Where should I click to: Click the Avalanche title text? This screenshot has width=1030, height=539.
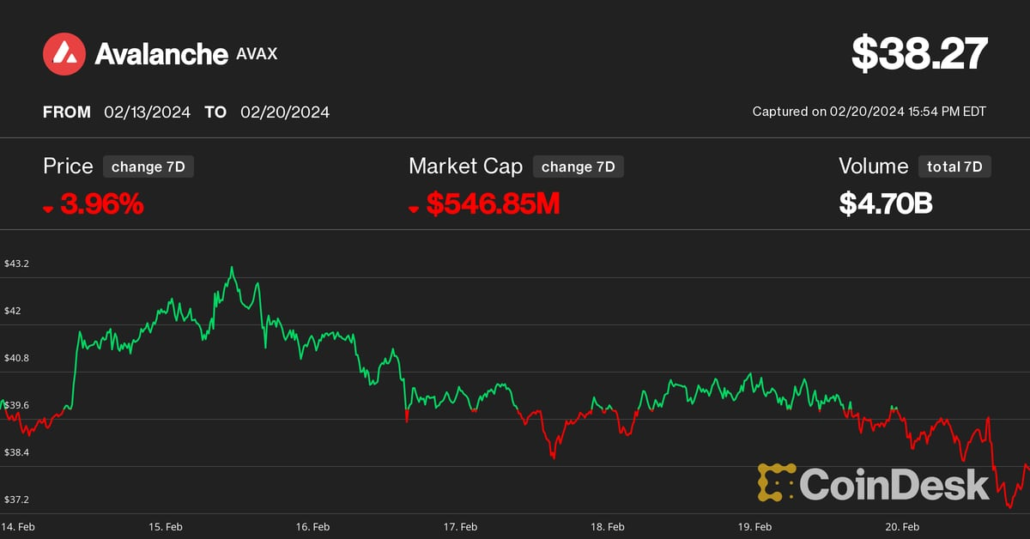click(x=161, y=54)
